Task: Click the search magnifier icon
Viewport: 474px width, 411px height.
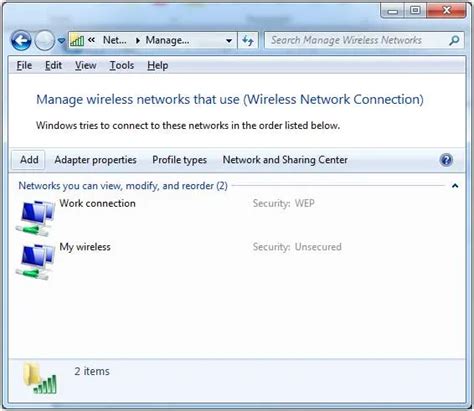Action: (454, 40)
